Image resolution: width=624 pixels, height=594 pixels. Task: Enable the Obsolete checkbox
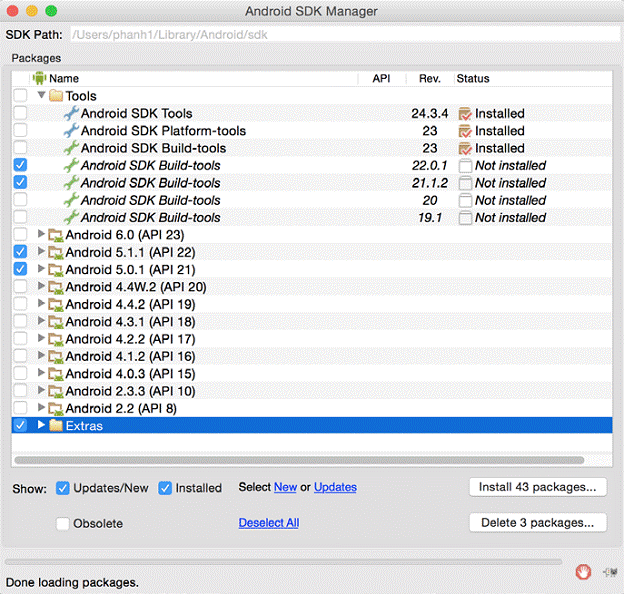(63, 523)
